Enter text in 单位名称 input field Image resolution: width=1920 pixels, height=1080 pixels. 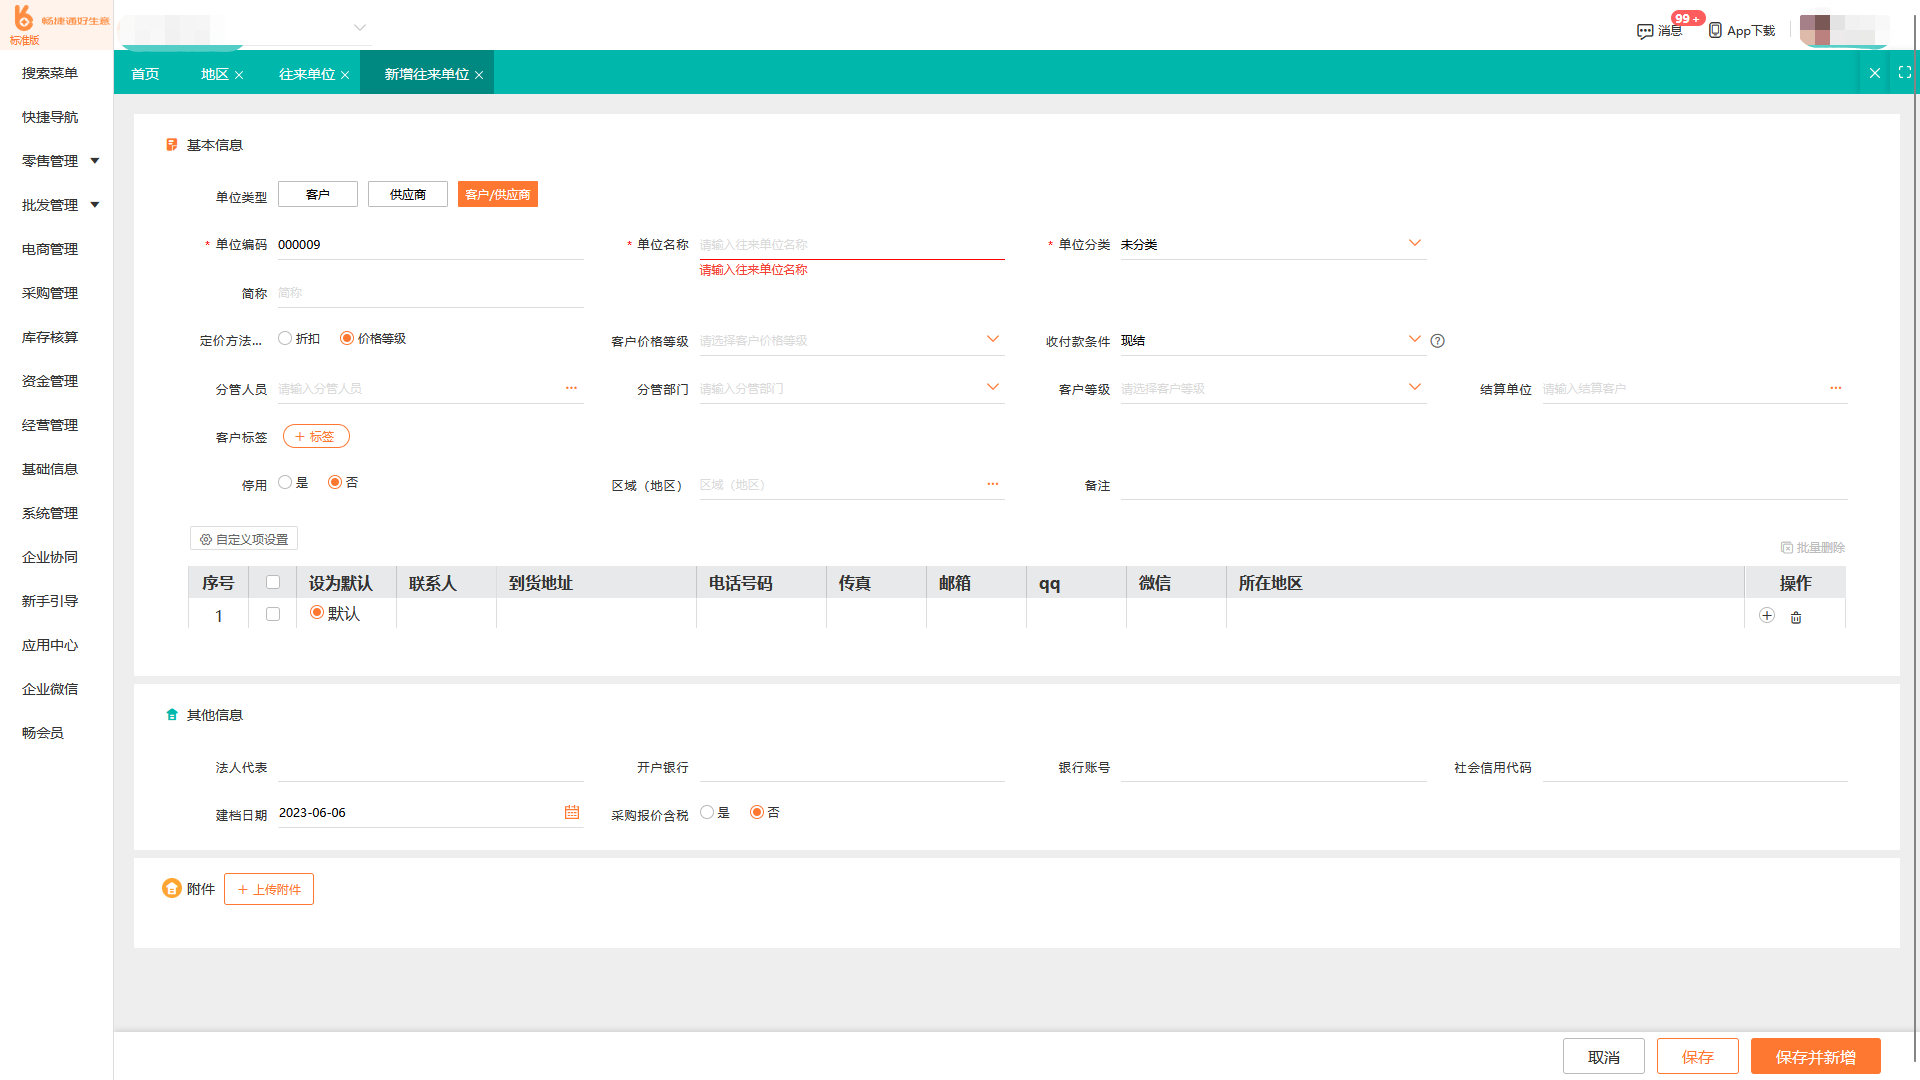pyautogui.click(x=851, y=244)
